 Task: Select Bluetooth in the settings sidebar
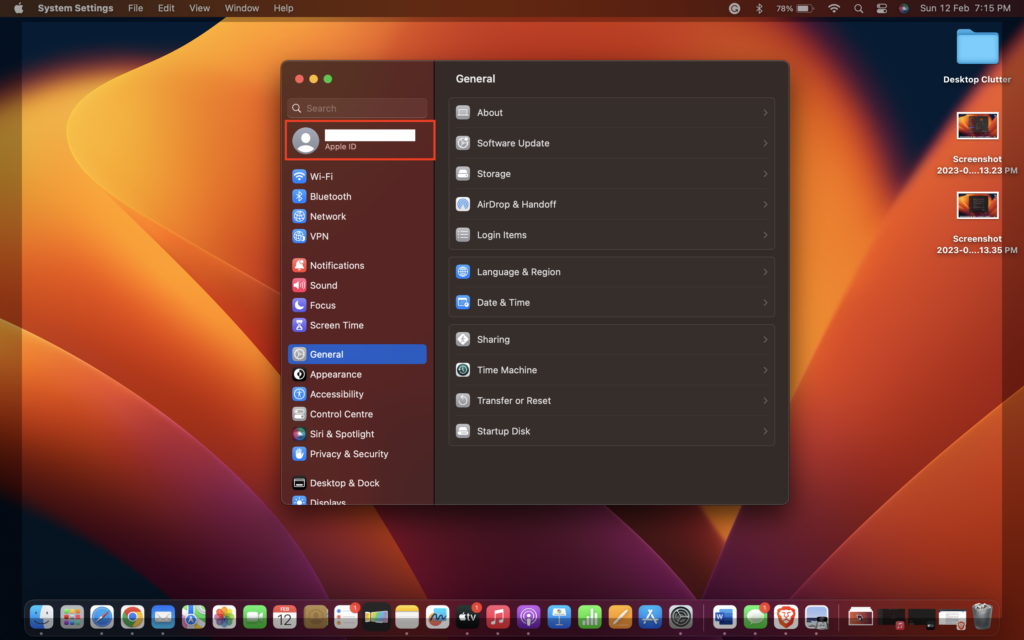pyautogui.click(x=357, y=196)
